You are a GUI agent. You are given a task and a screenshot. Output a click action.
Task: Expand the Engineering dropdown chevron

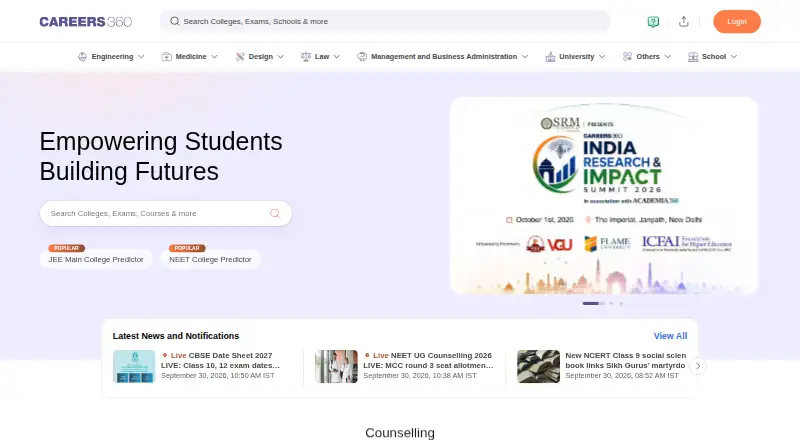tap(141, 57)
